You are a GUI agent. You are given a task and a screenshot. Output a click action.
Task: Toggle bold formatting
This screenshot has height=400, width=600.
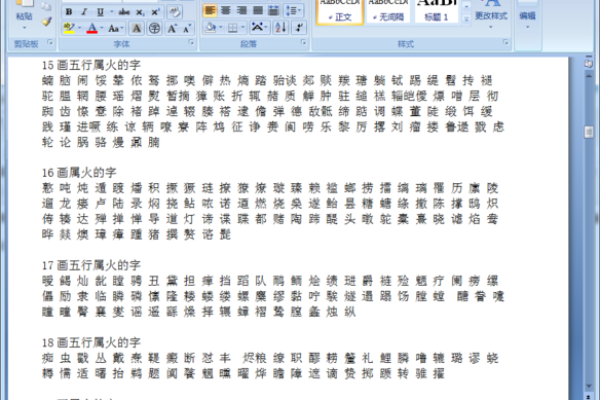pyautogui.click(x=68, y=11)
